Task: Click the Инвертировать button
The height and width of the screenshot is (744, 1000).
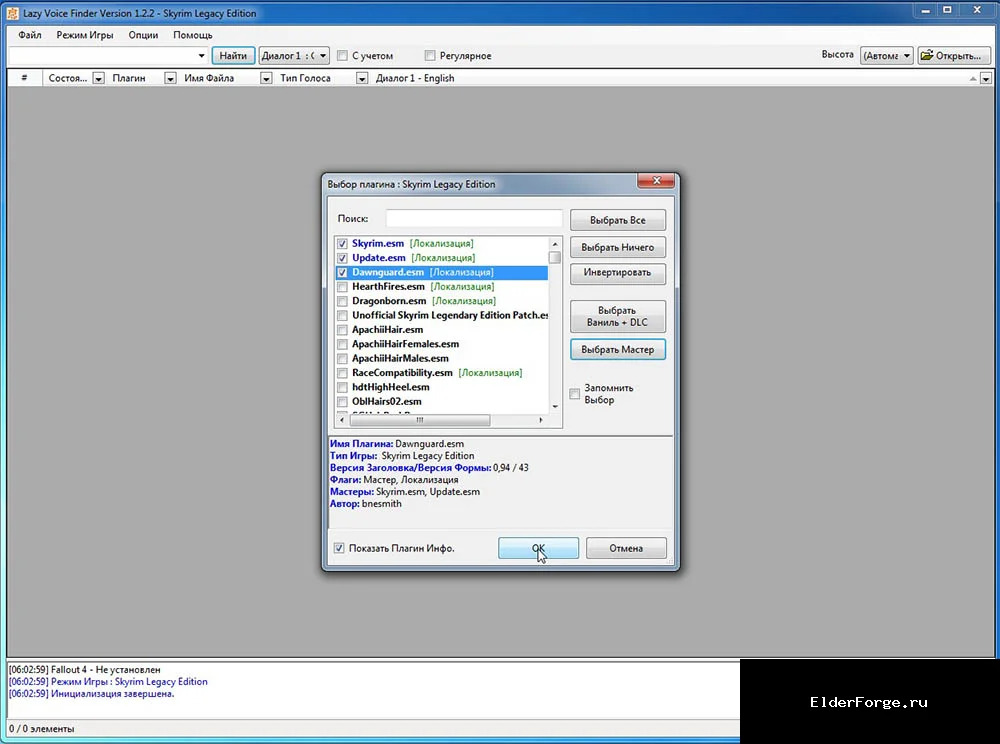Action: click(617, 272)
